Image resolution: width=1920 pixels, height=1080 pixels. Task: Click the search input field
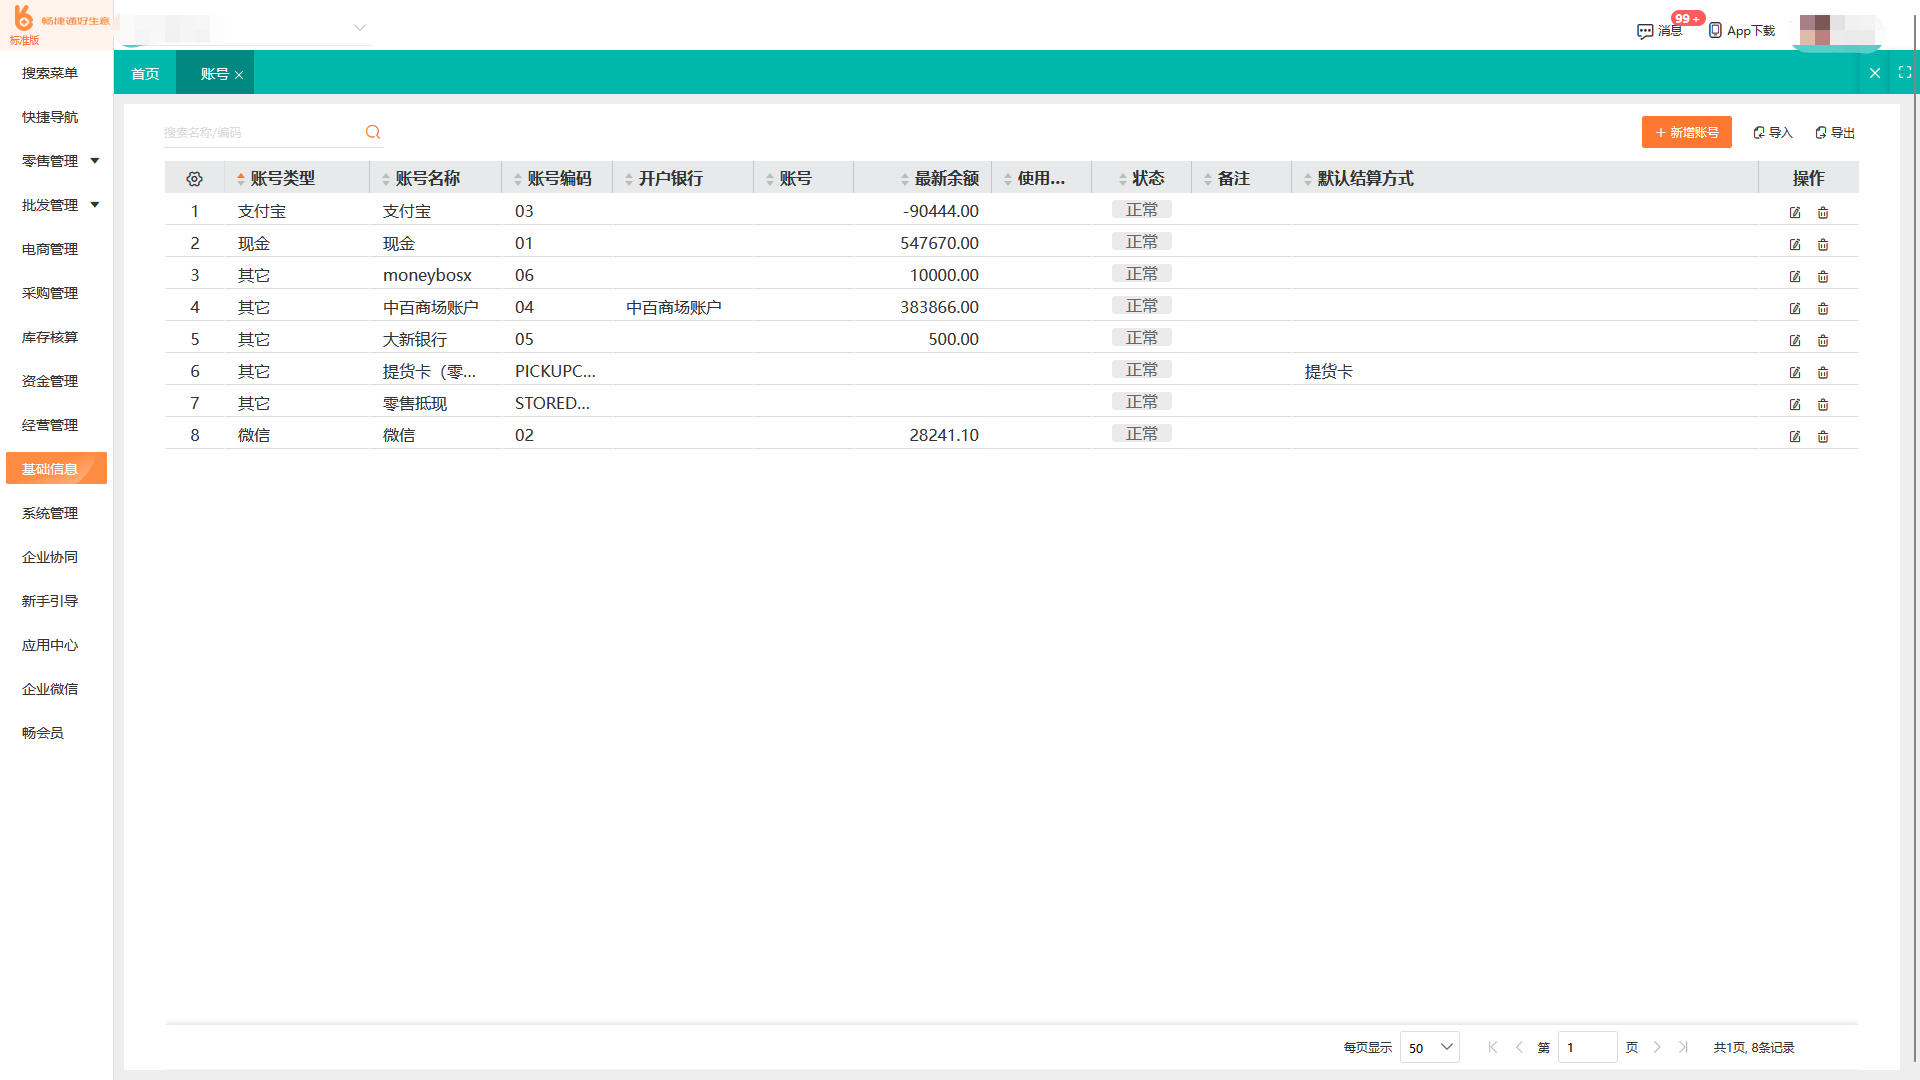click(x=258, y=132)
